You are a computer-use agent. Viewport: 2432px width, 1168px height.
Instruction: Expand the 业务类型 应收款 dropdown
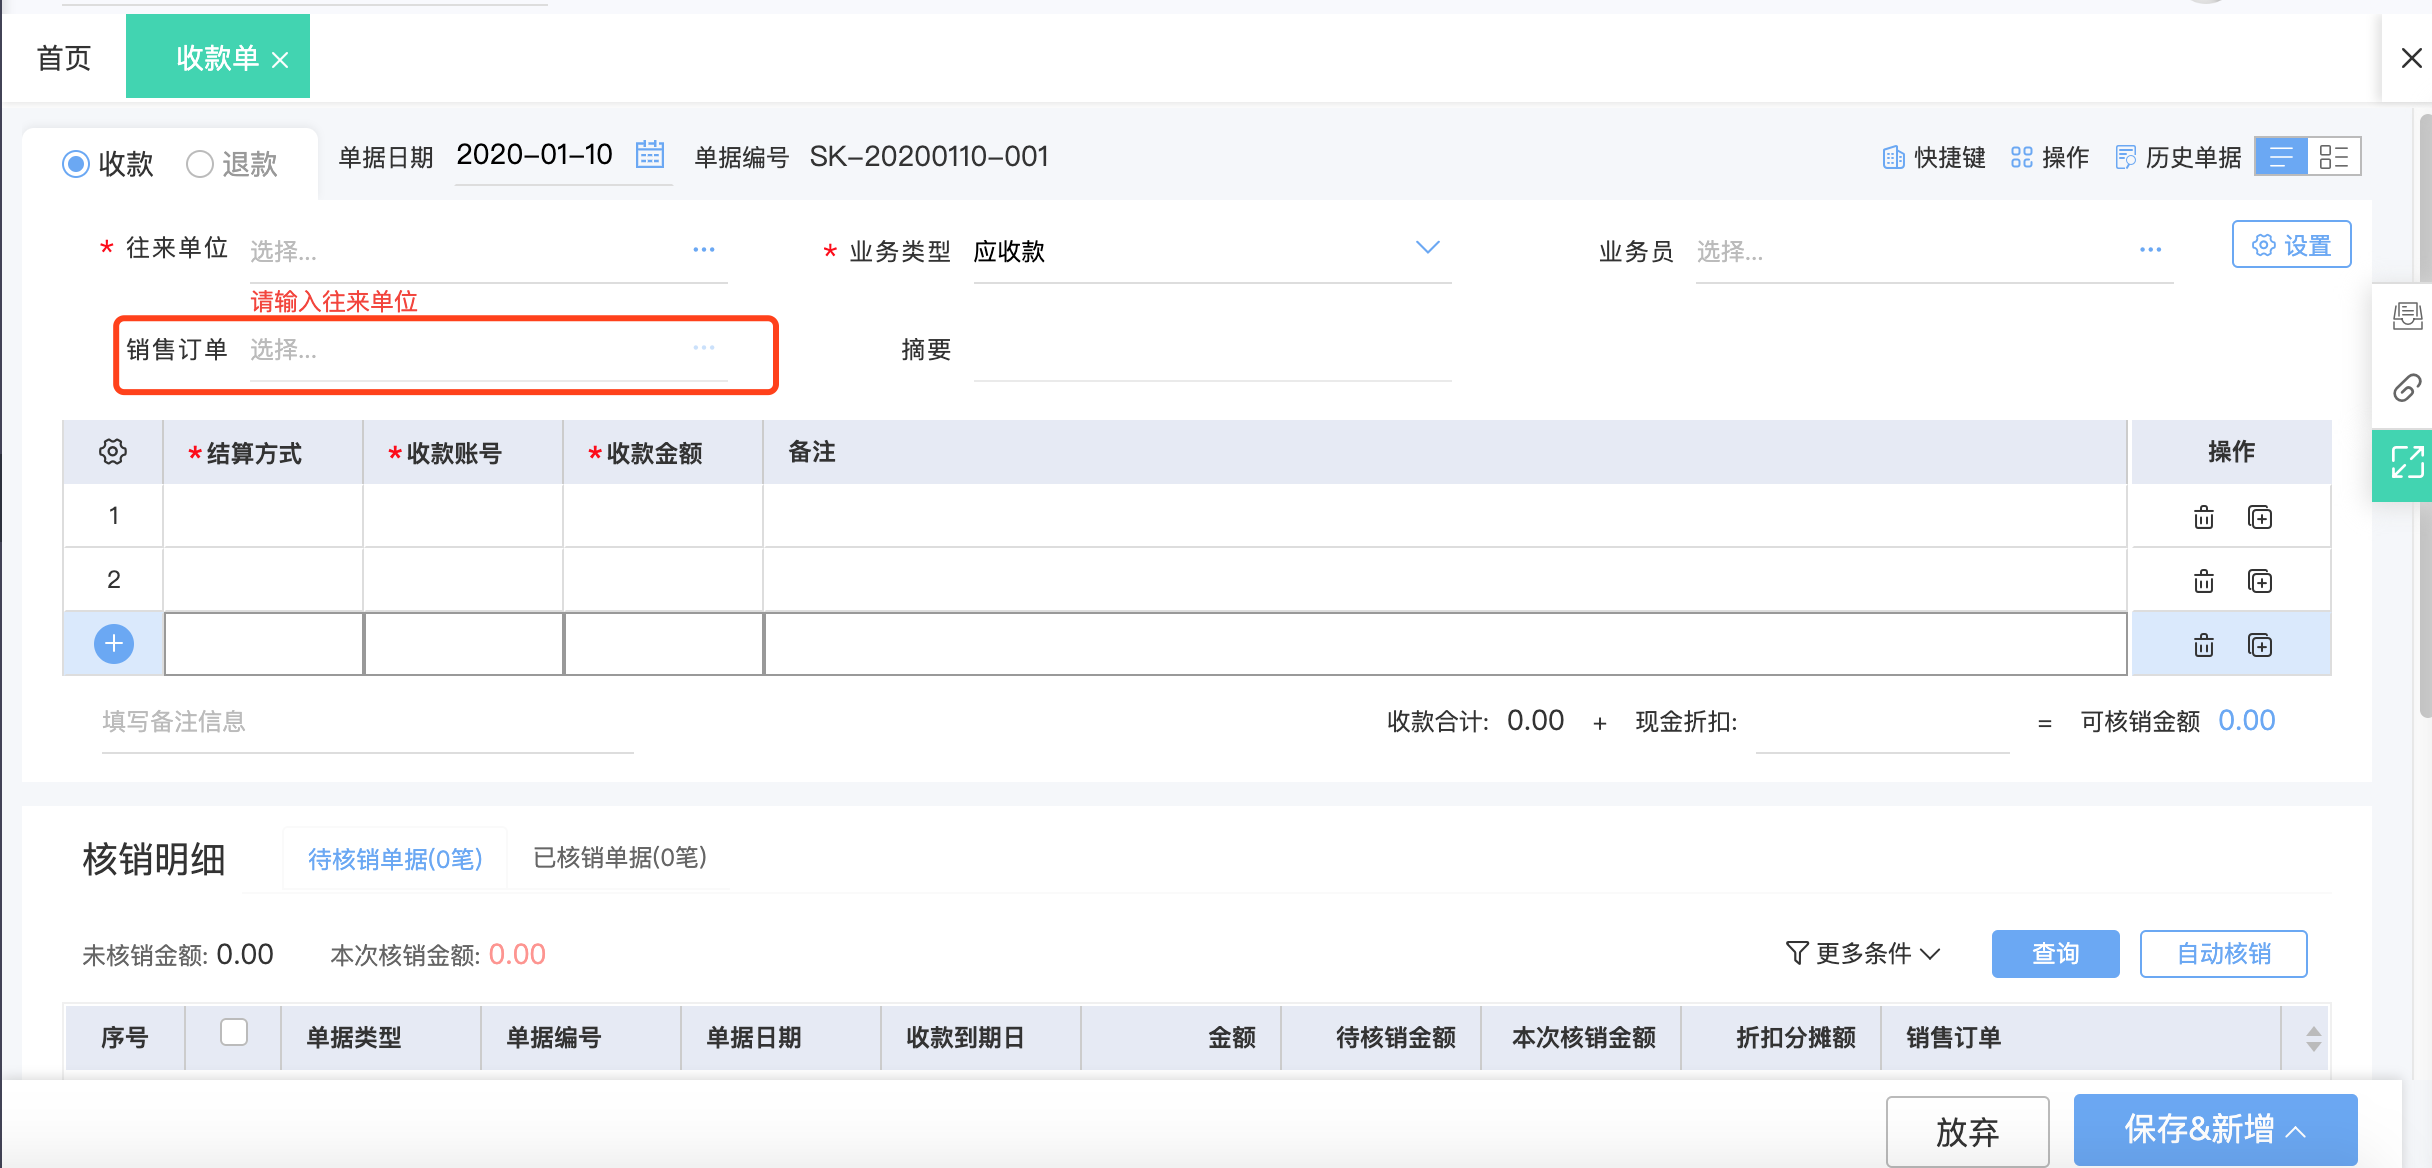click(x=1427, y=248)
